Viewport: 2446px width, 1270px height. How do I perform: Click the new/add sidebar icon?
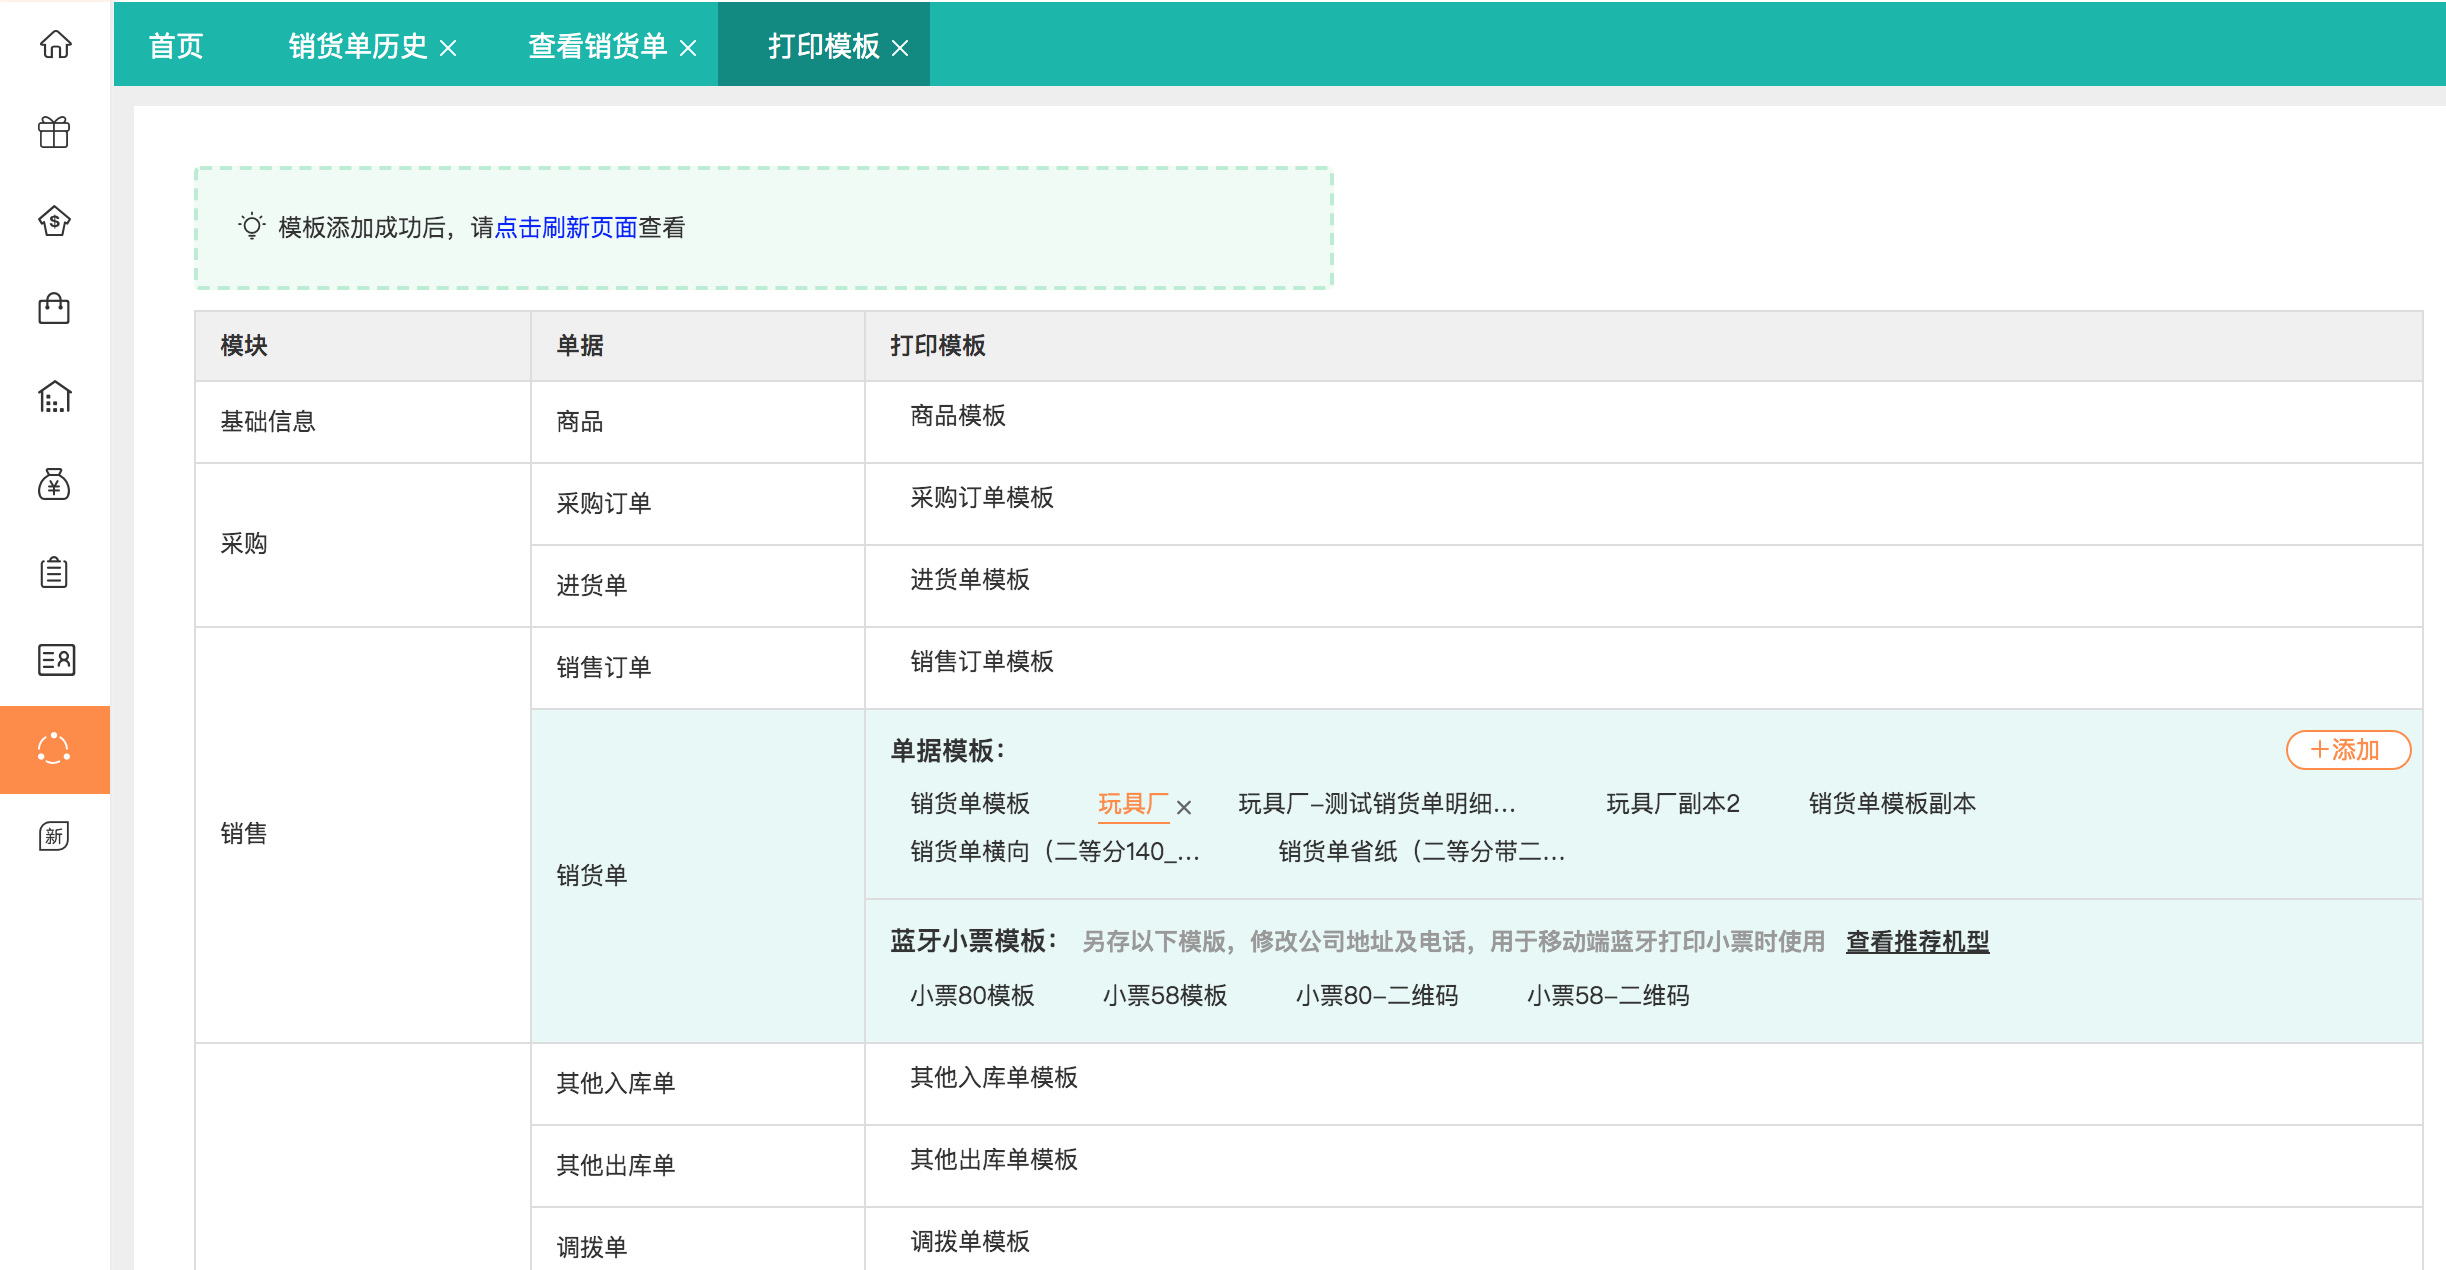55,836
